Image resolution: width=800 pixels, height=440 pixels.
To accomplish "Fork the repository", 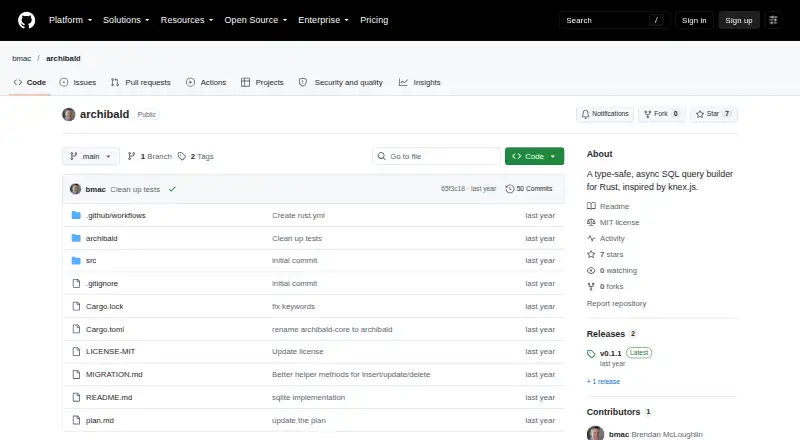I will click(662, 114).
